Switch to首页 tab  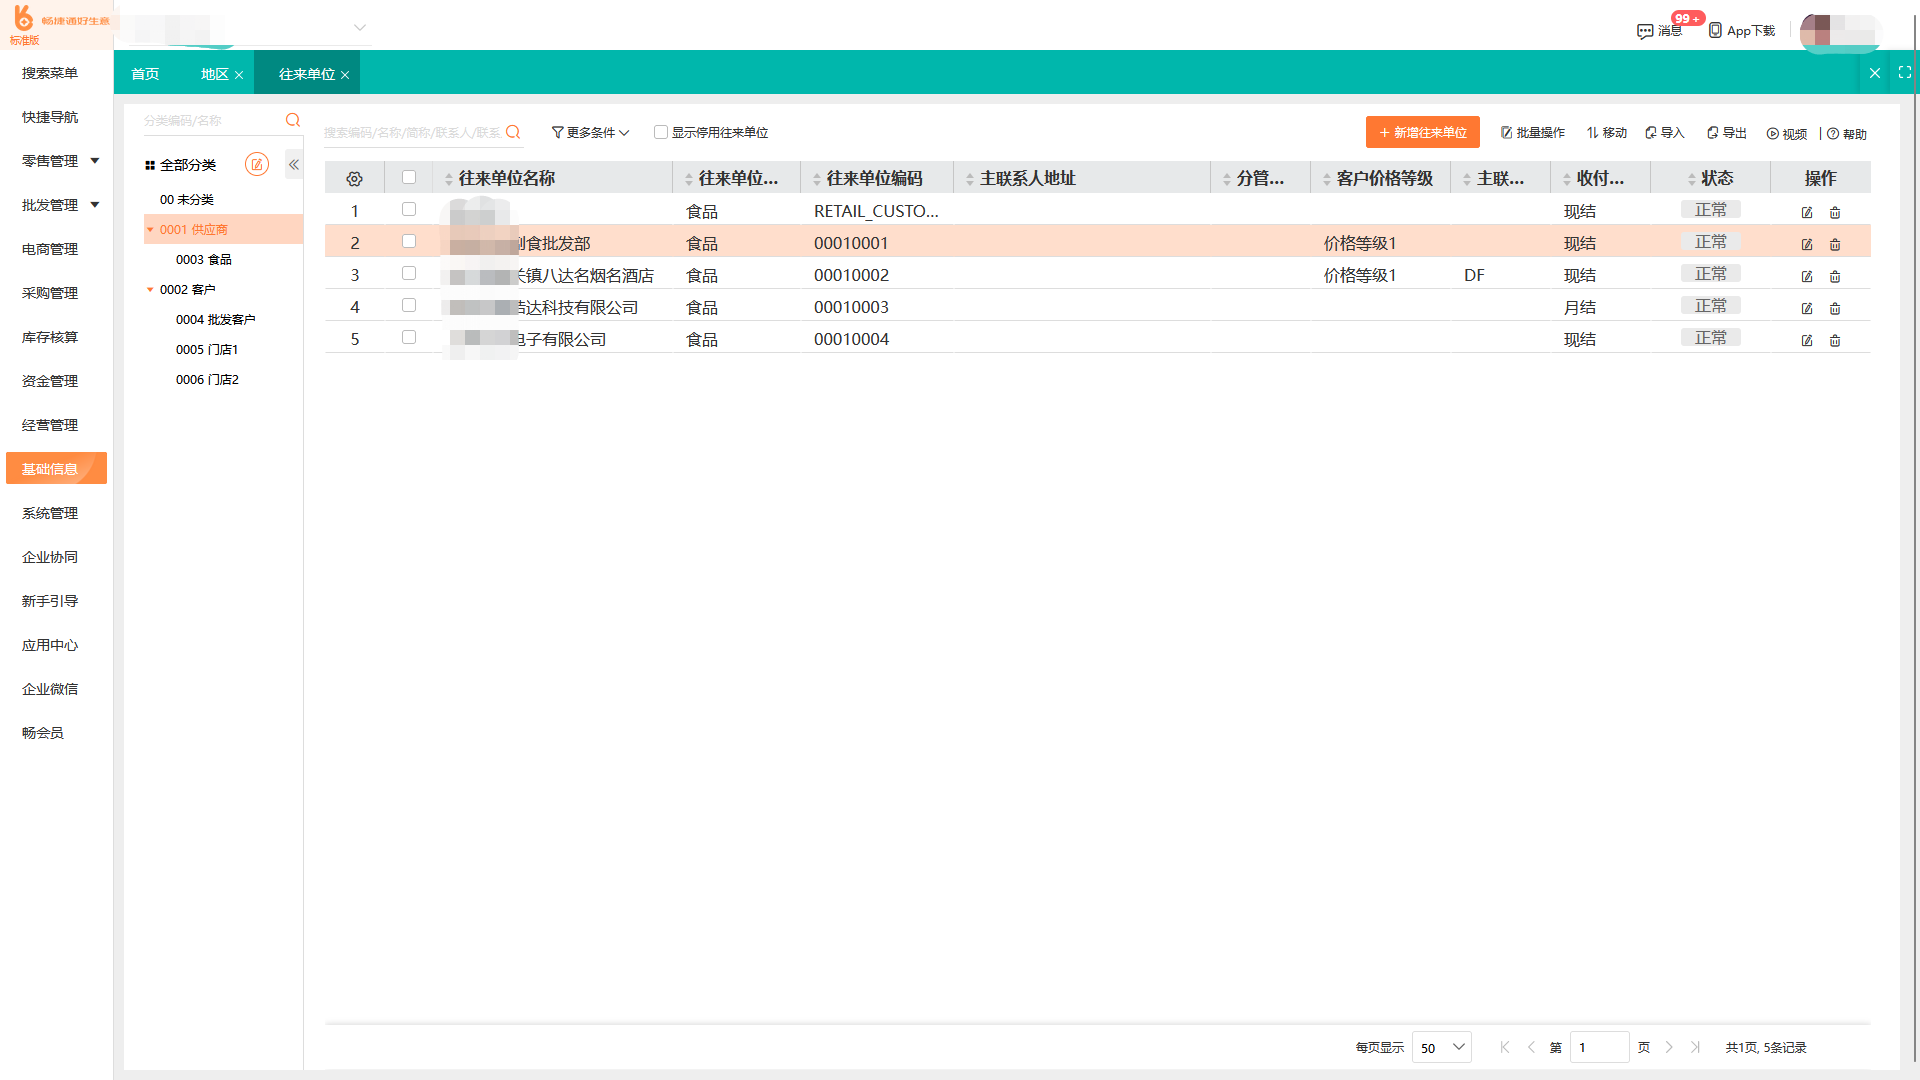pos(144,74)
